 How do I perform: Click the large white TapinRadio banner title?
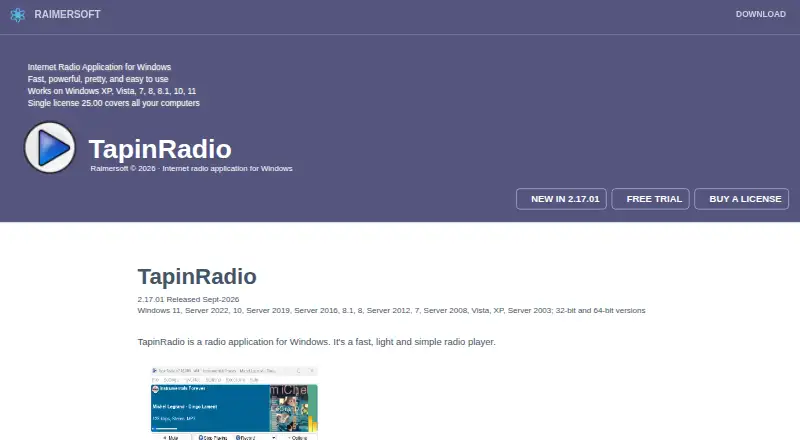160,149
